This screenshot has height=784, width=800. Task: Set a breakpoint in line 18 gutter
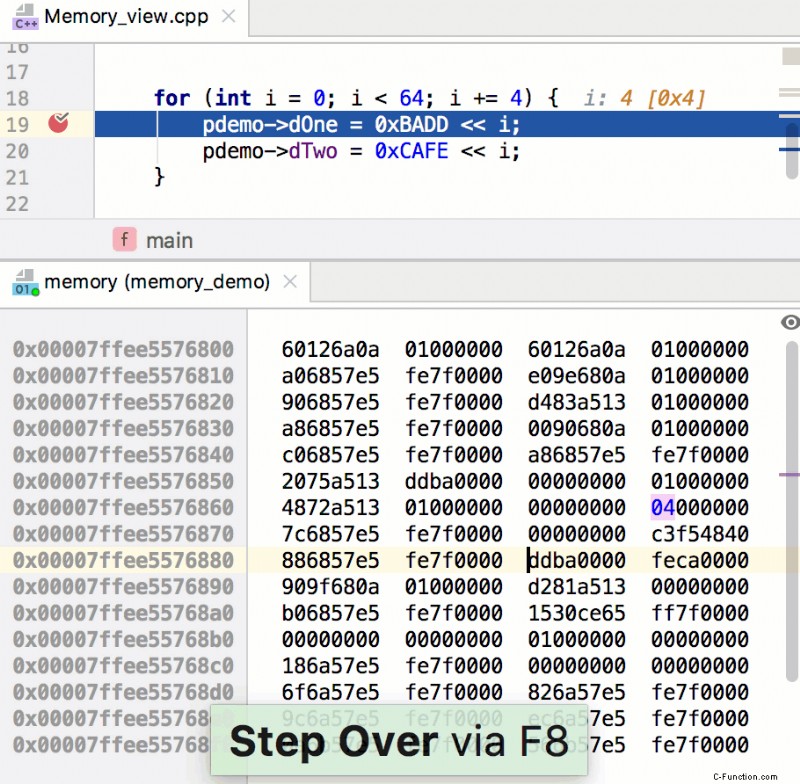[x=59, y=98]
